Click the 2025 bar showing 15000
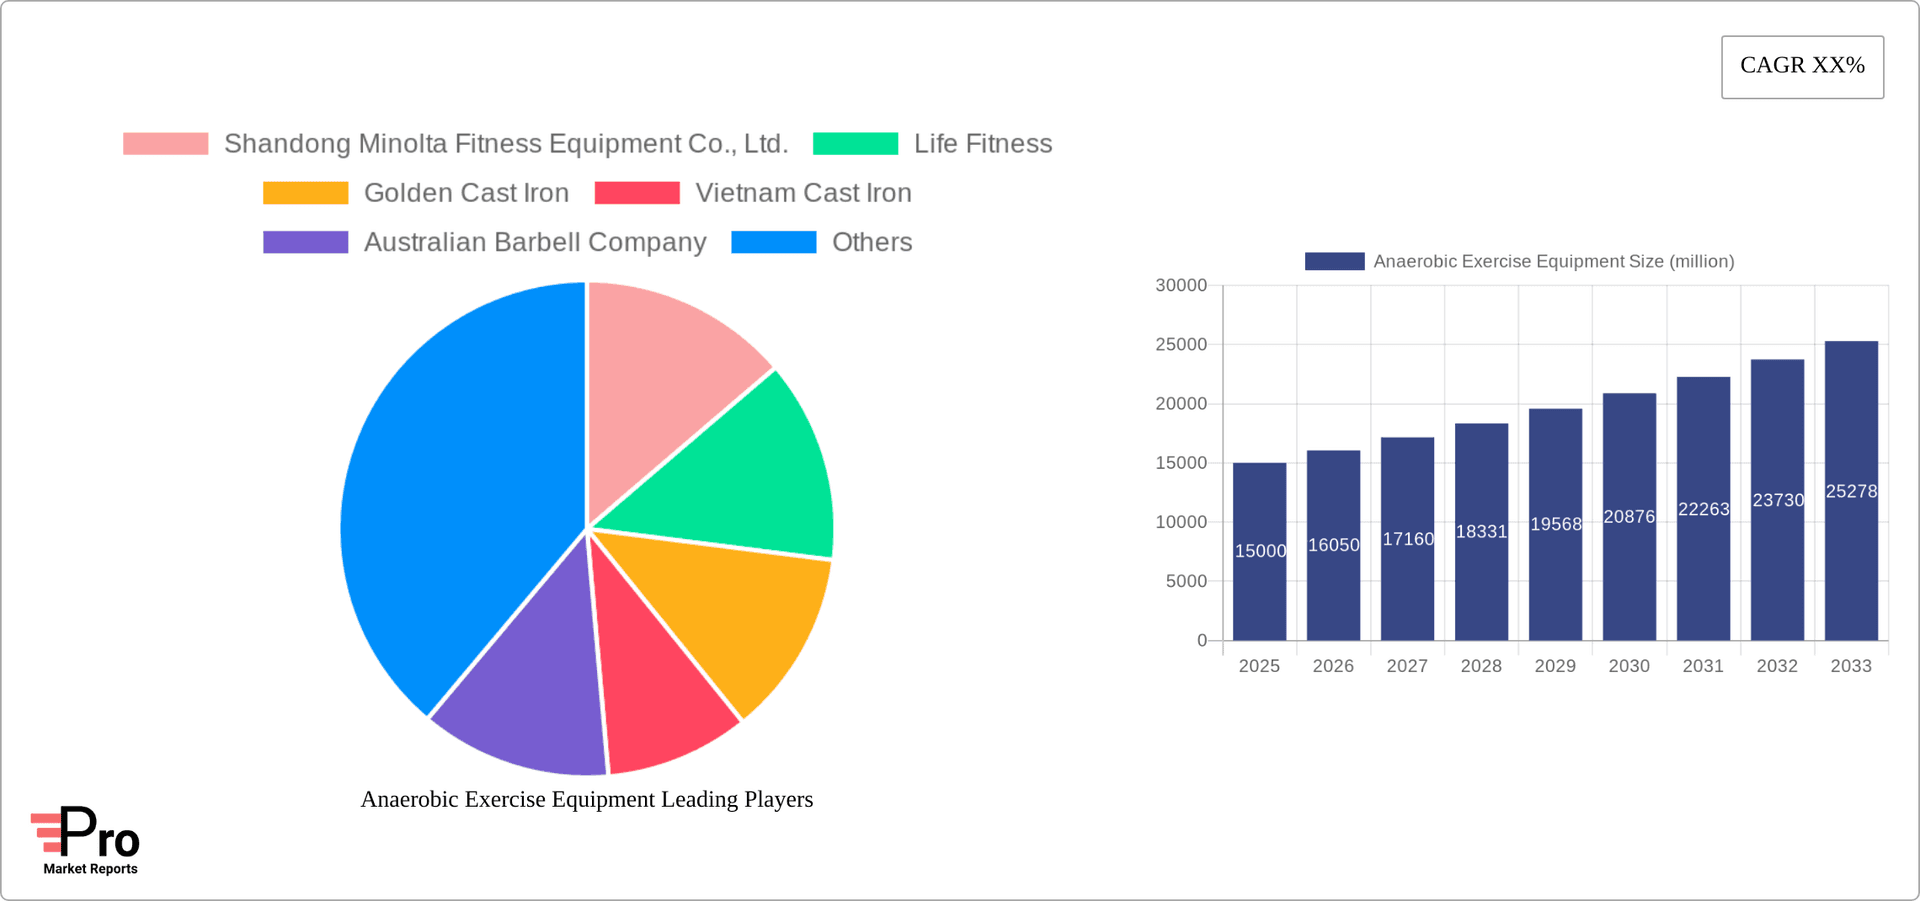 [1259, 550]
